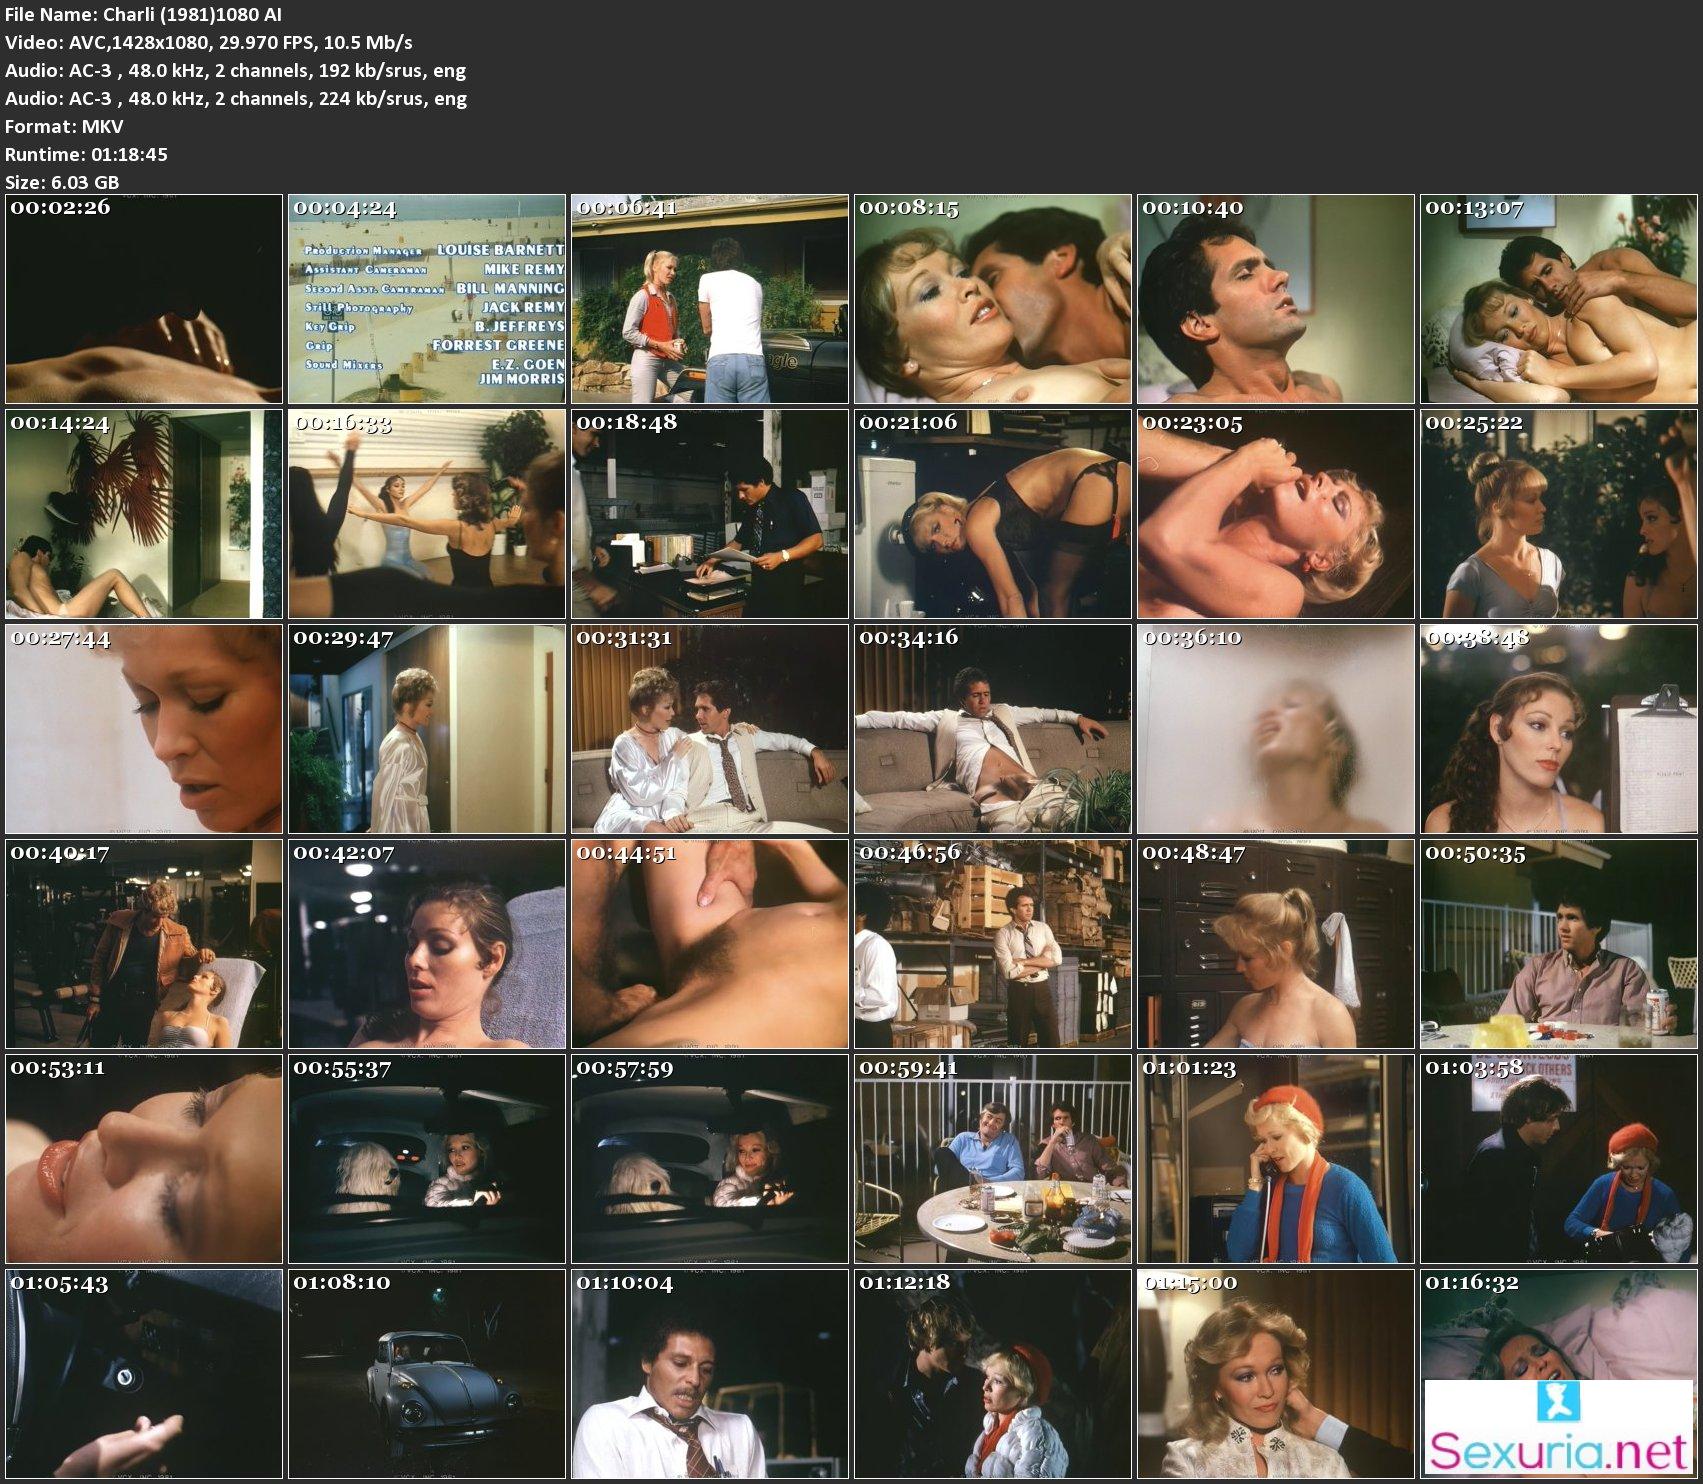
Task: Click the 00:02:26 timestamp label
Action: [60, 208]
